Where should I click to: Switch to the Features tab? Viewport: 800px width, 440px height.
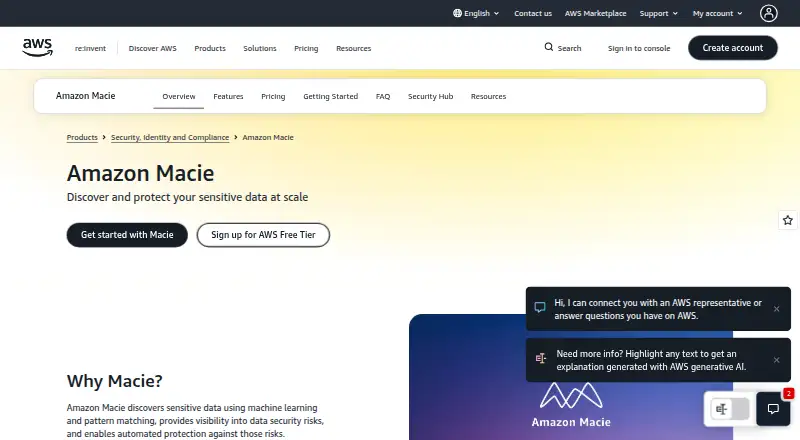click(x=228, y=96)
